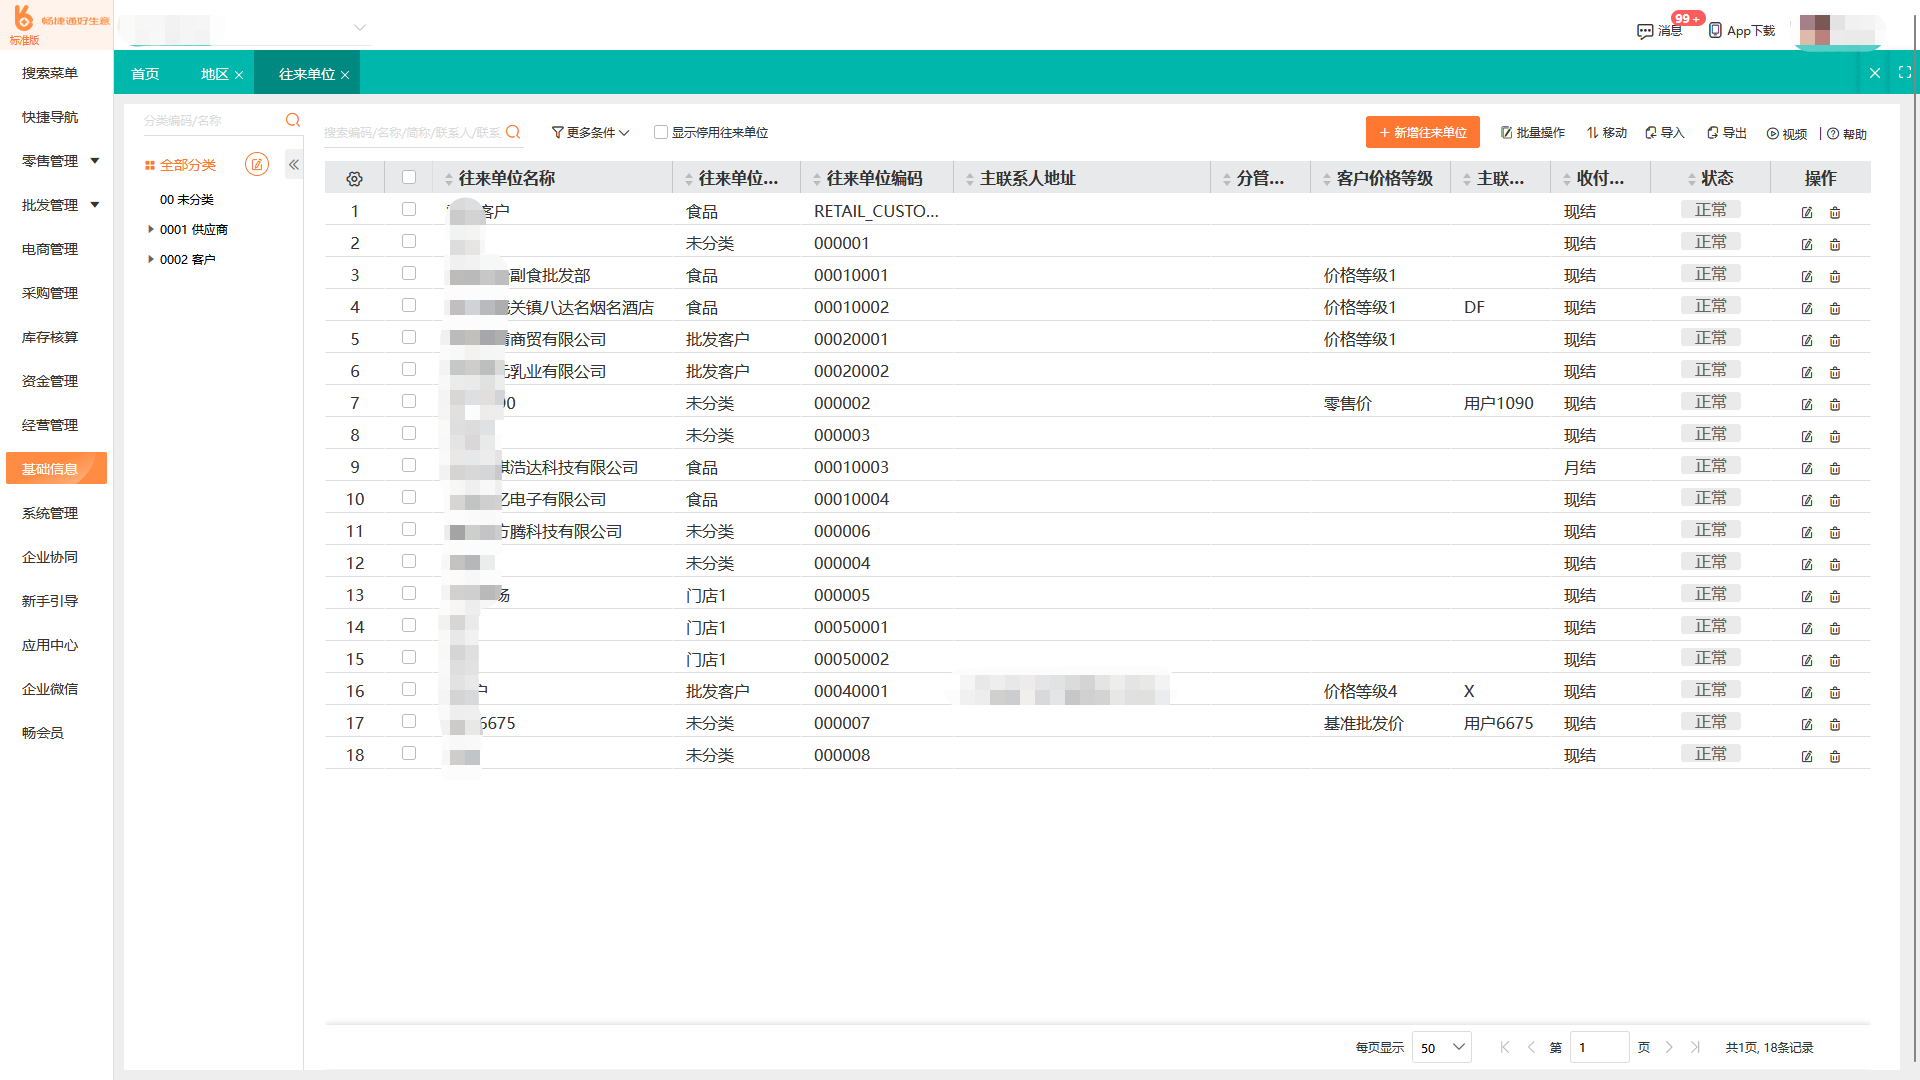Viewport: 1920px width, 1080px height.
Task: Select row 4 checkbox
Action: point(411,305)
